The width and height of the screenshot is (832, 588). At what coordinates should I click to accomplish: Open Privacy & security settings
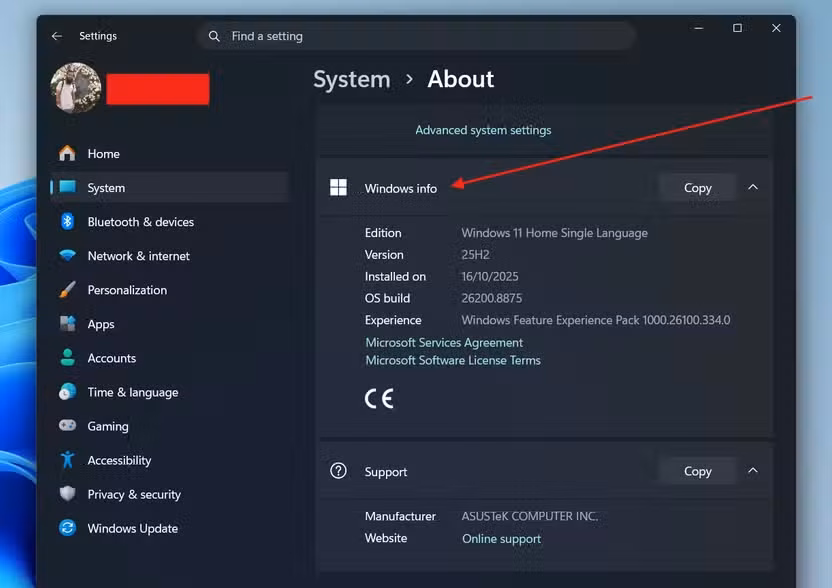tap(169, 495)
